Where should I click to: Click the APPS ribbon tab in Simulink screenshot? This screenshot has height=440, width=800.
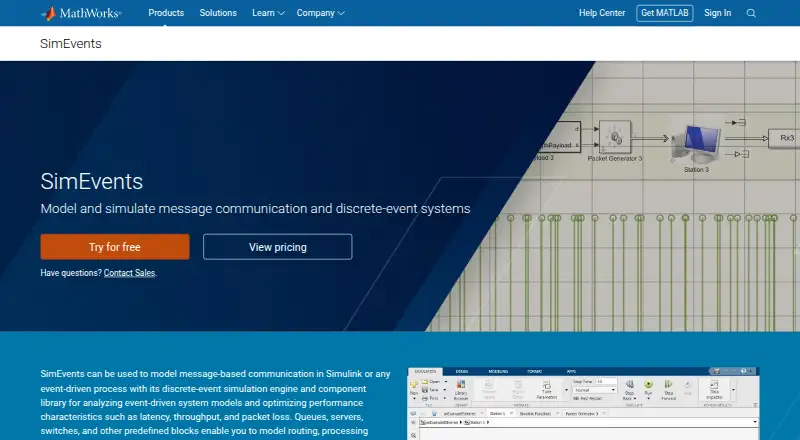tap(571, 371)
